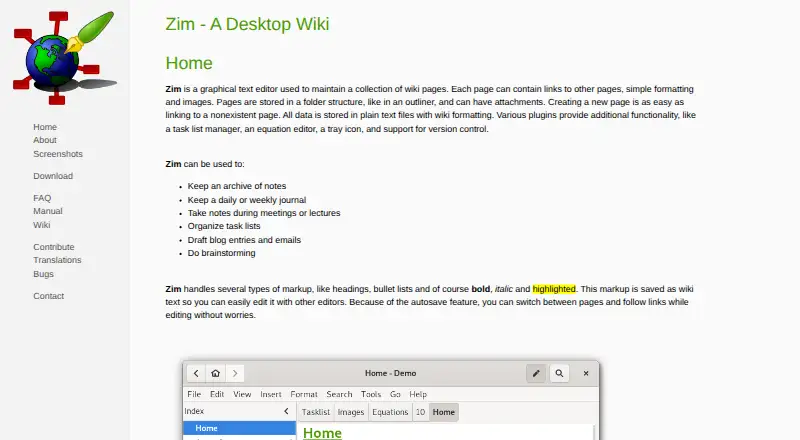Switch to the Equations tab
Viewport: 800px width, 440px height.
click(390, 412)
